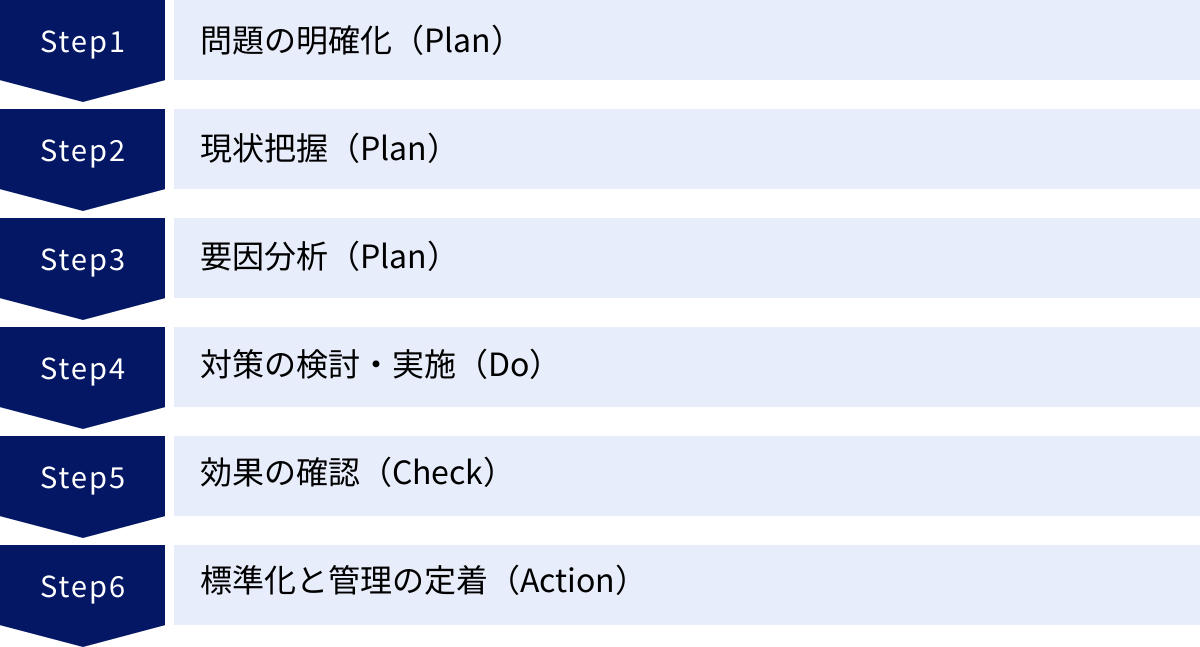The width and height of the screenshot is (1200, 647).
Task: Select the Step4 arrow badge
Action: pyautogui.click(x=82, y=369)
